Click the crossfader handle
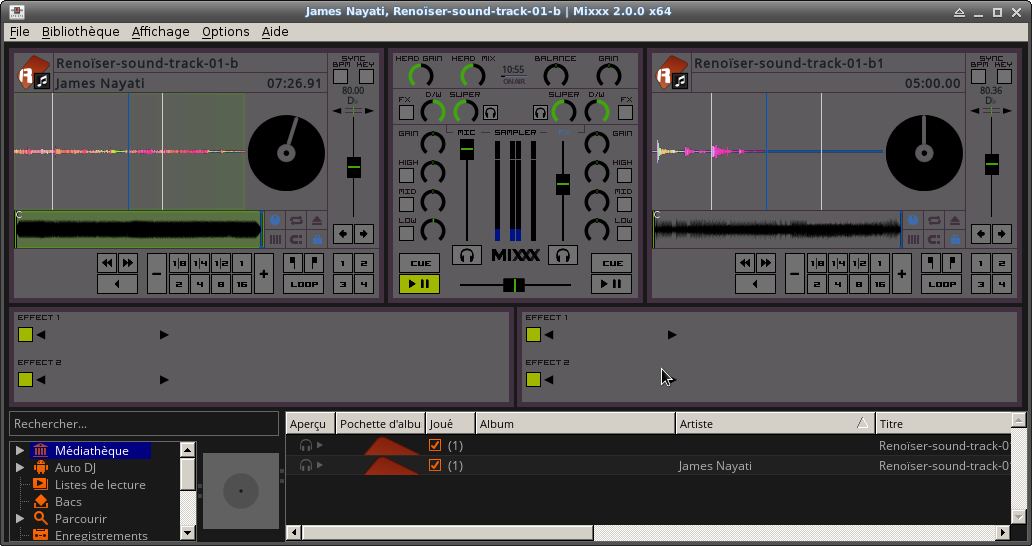Image resolution: width=1032 pixels, height=546 pixels. coord(513,285)
